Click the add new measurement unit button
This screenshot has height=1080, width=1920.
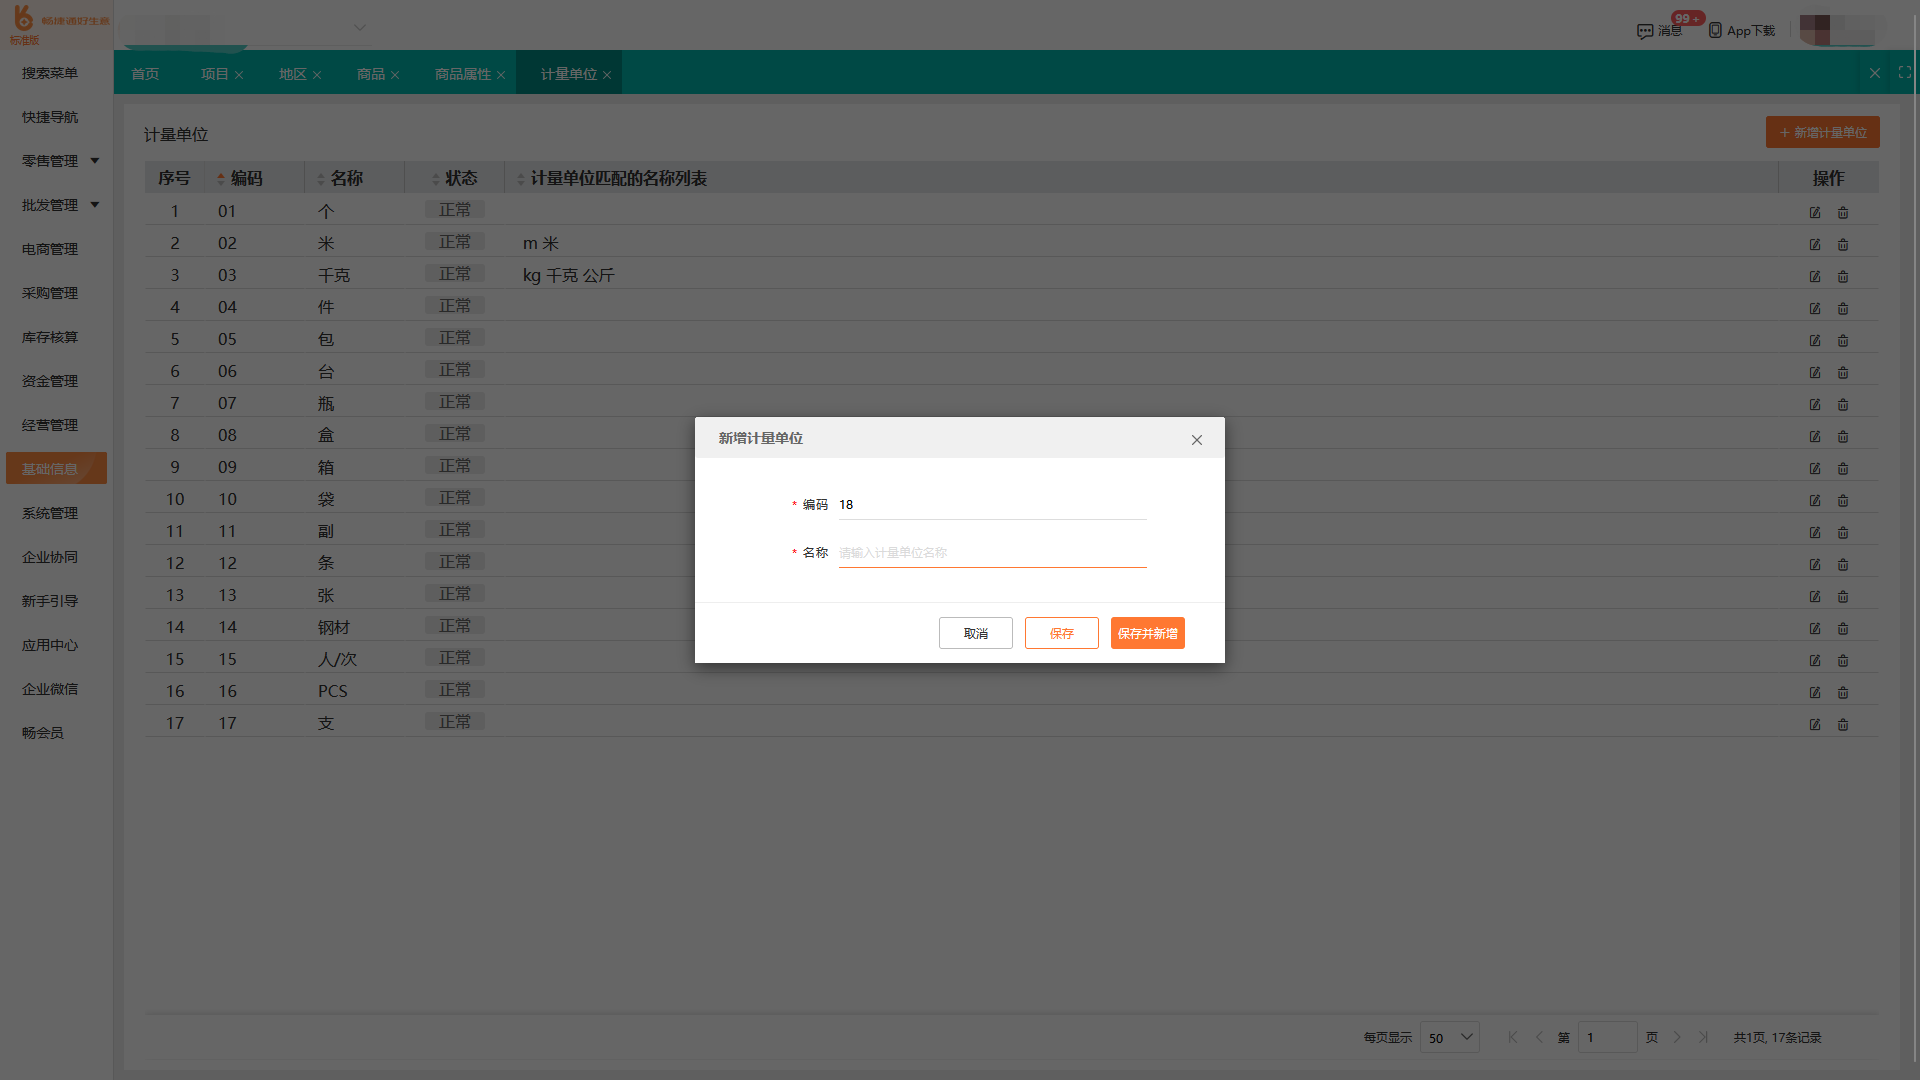[x=1821, y=132]
